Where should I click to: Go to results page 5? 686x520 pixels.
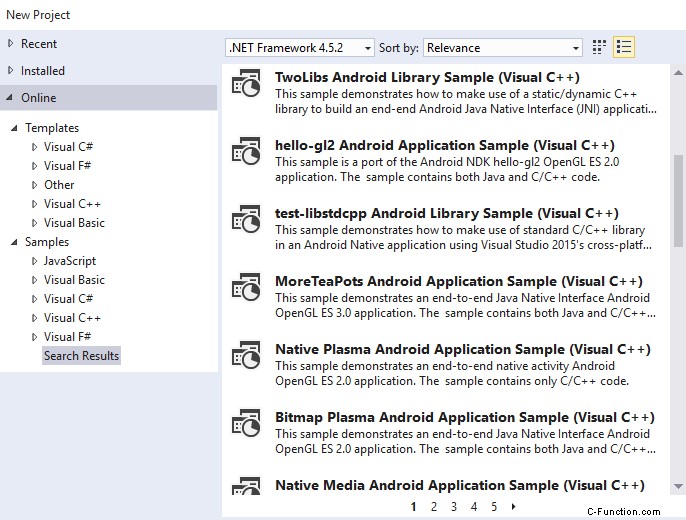click(x=494, y=507)
